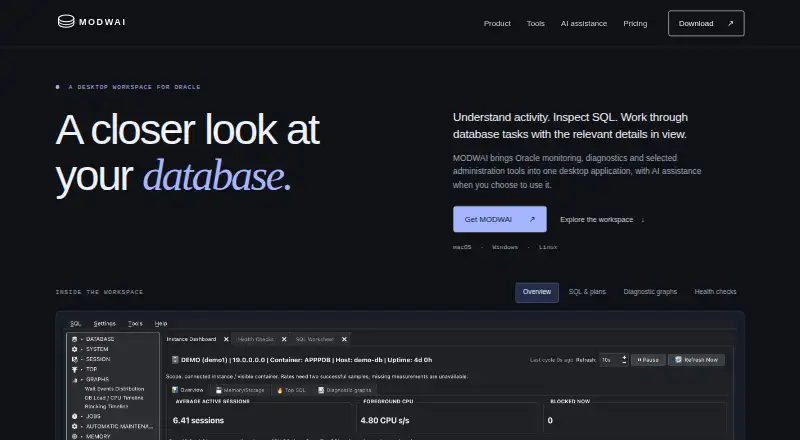Click the SYSTEM gear icon in the tree
Image resolution: width=800 pixels, height=440 pixels.
coord(74,350)
